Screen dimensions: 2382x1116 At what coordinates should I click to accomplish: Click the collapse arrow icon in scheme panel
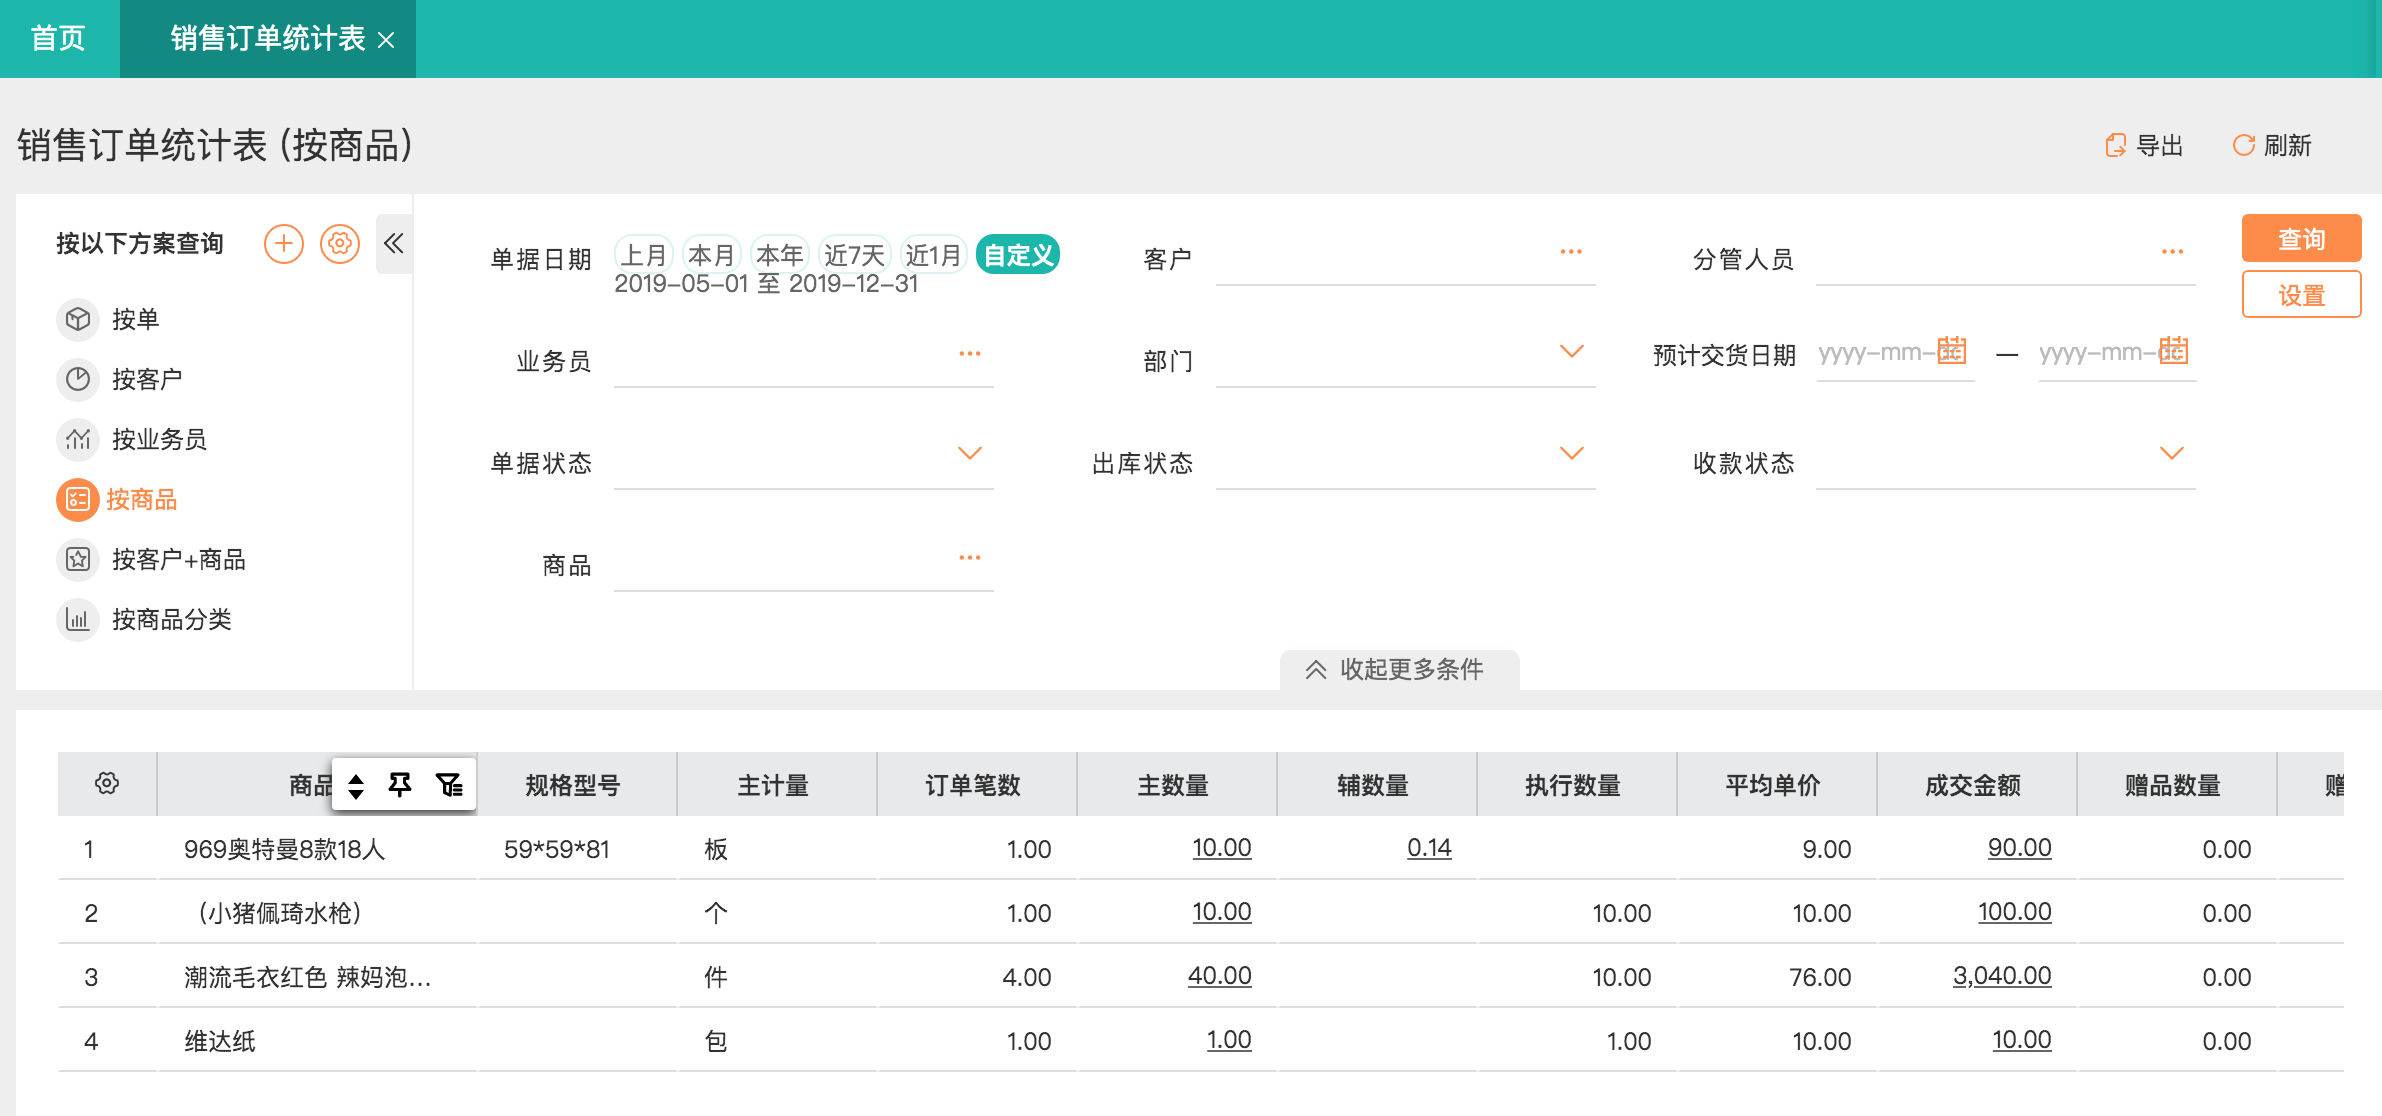393,247
